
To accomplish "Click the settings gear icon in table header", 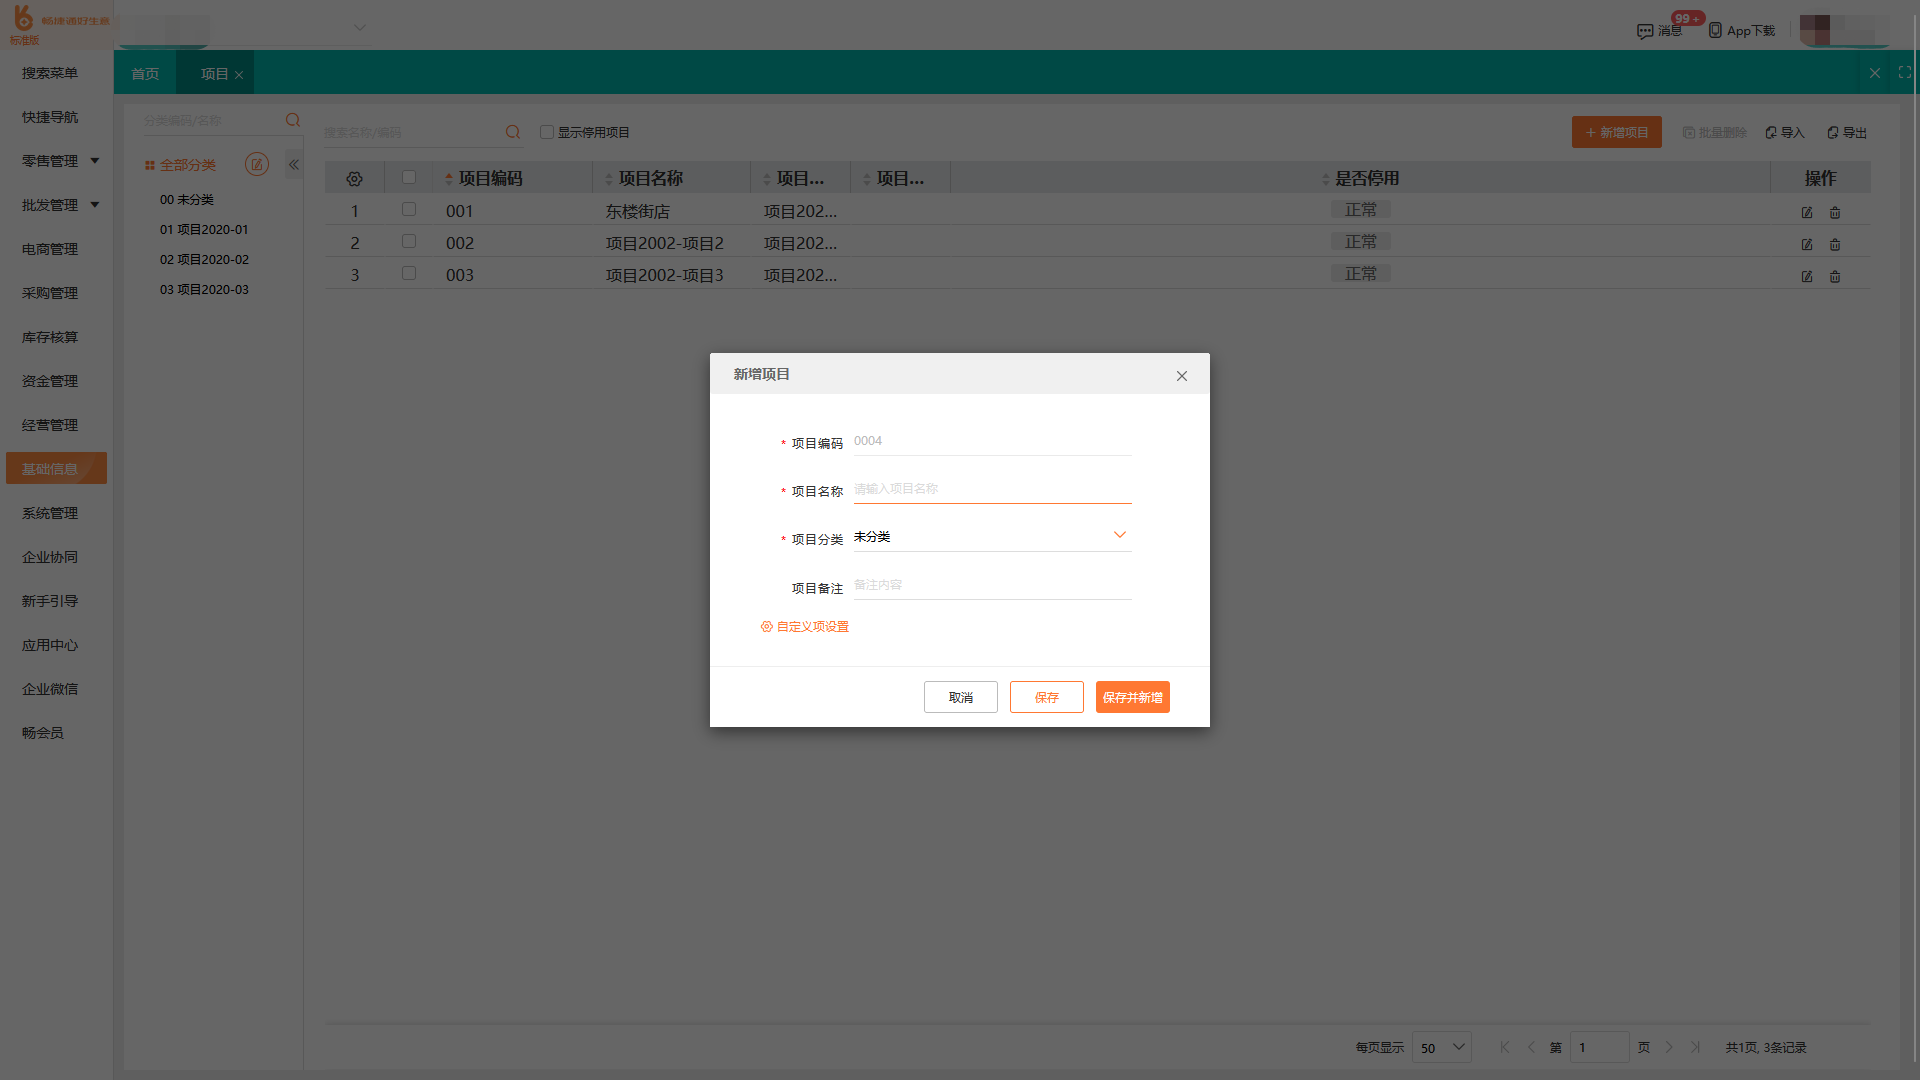I will click(355, 178).
